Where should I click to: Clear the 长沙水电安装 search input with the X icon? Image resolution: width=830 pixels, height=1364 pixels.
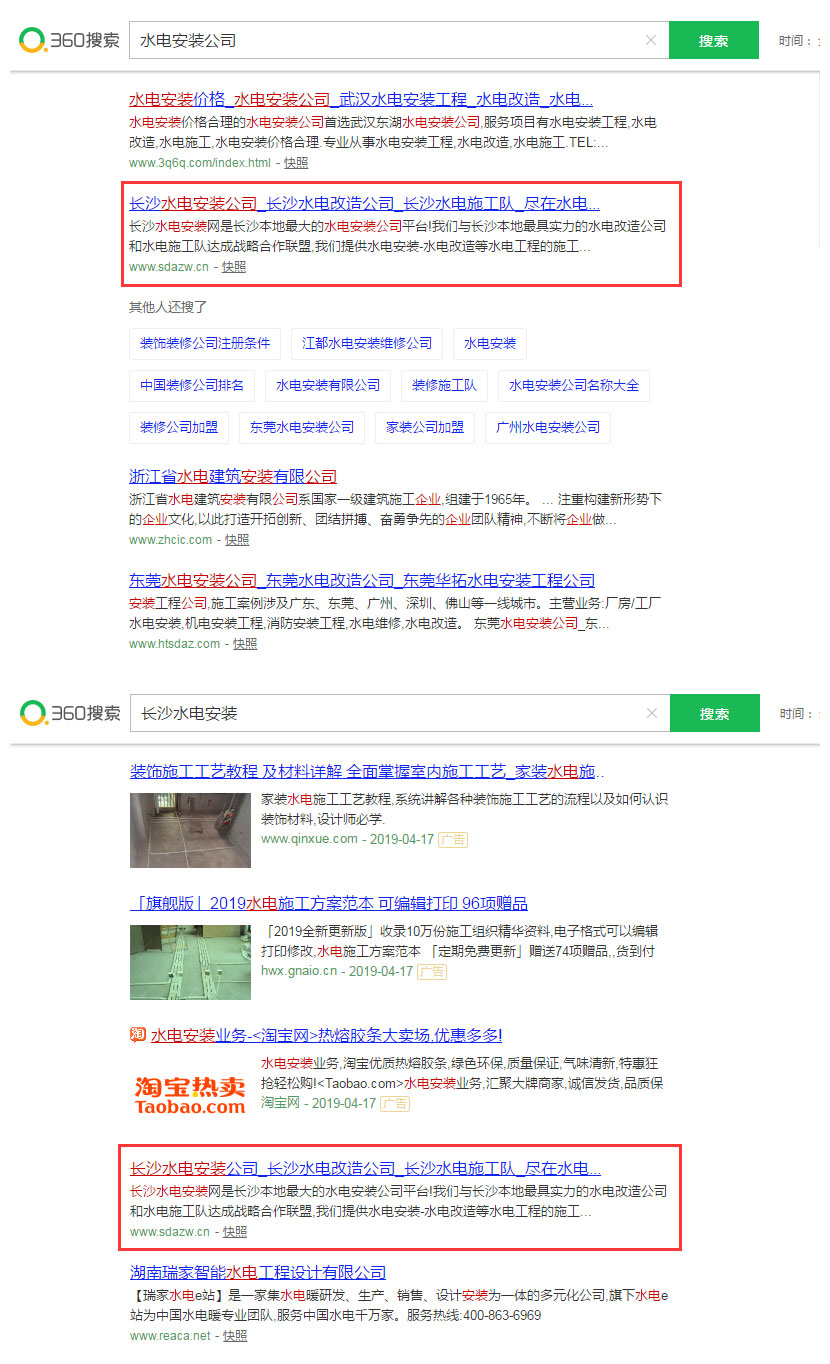coord(652,712)
